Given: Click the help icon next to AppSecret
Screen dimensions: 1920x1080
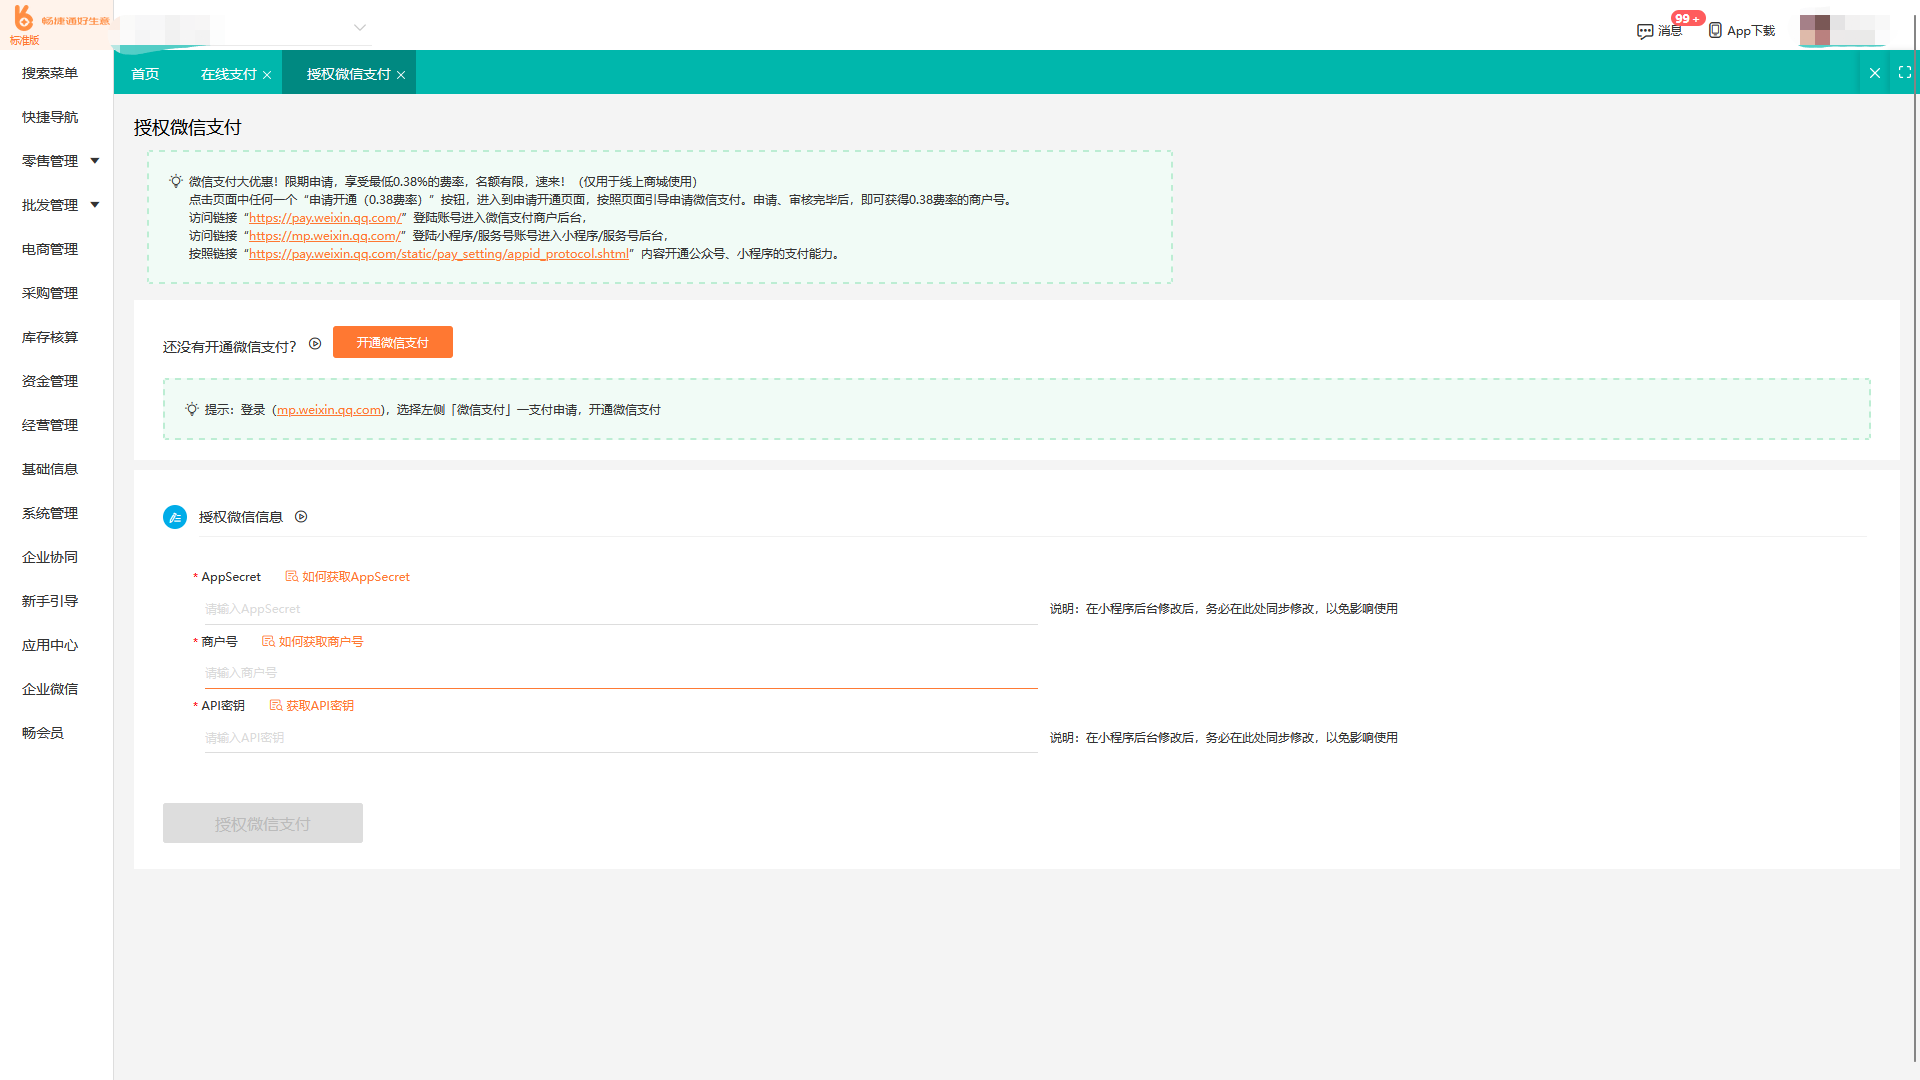Looking at the screenshot, I should coord(291,576).
